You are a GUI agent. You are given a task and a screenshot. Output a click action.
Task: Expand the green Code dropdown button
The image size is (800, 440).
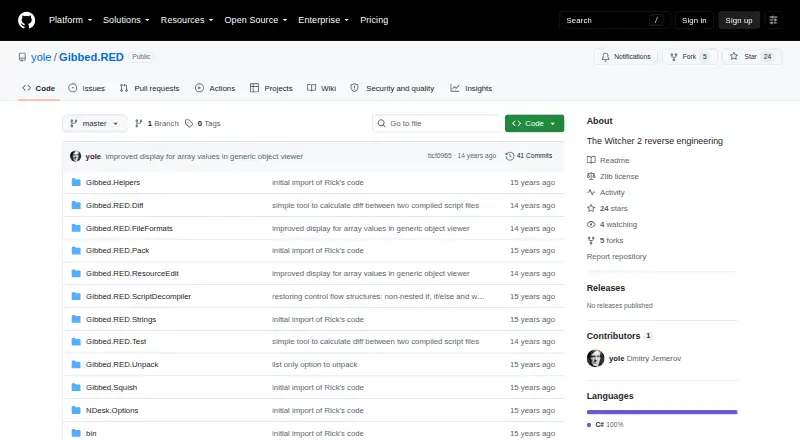[534, 124]
